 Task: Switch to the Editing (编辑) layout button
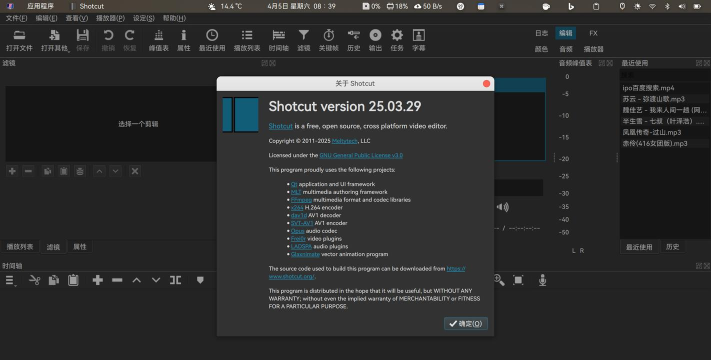[x=565, y=33]
